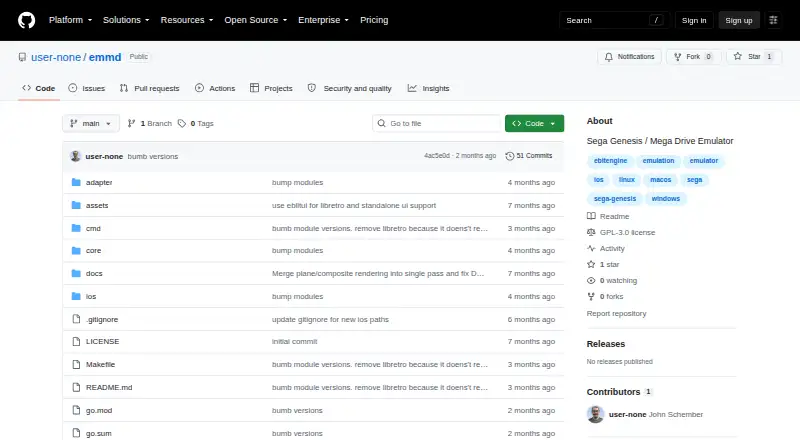Click user-none avatar in commit row
Image resolution: width=800 pixels, height=440 pixels.
[x=76, y=156]
